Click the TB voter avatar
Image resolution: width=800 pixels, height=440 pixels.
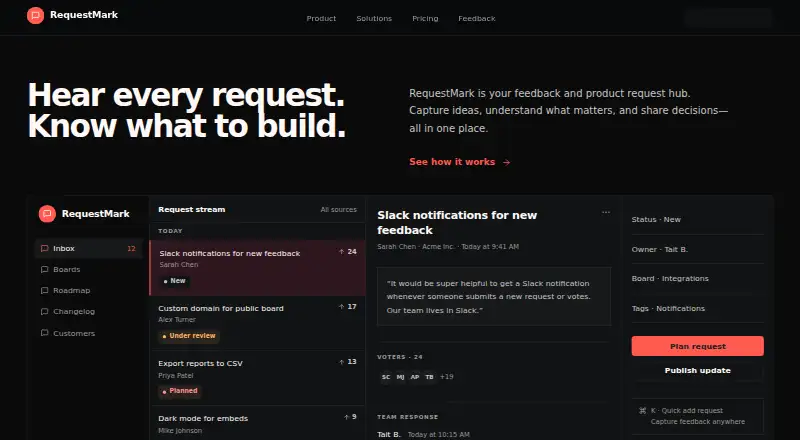(x=430, y=377)
